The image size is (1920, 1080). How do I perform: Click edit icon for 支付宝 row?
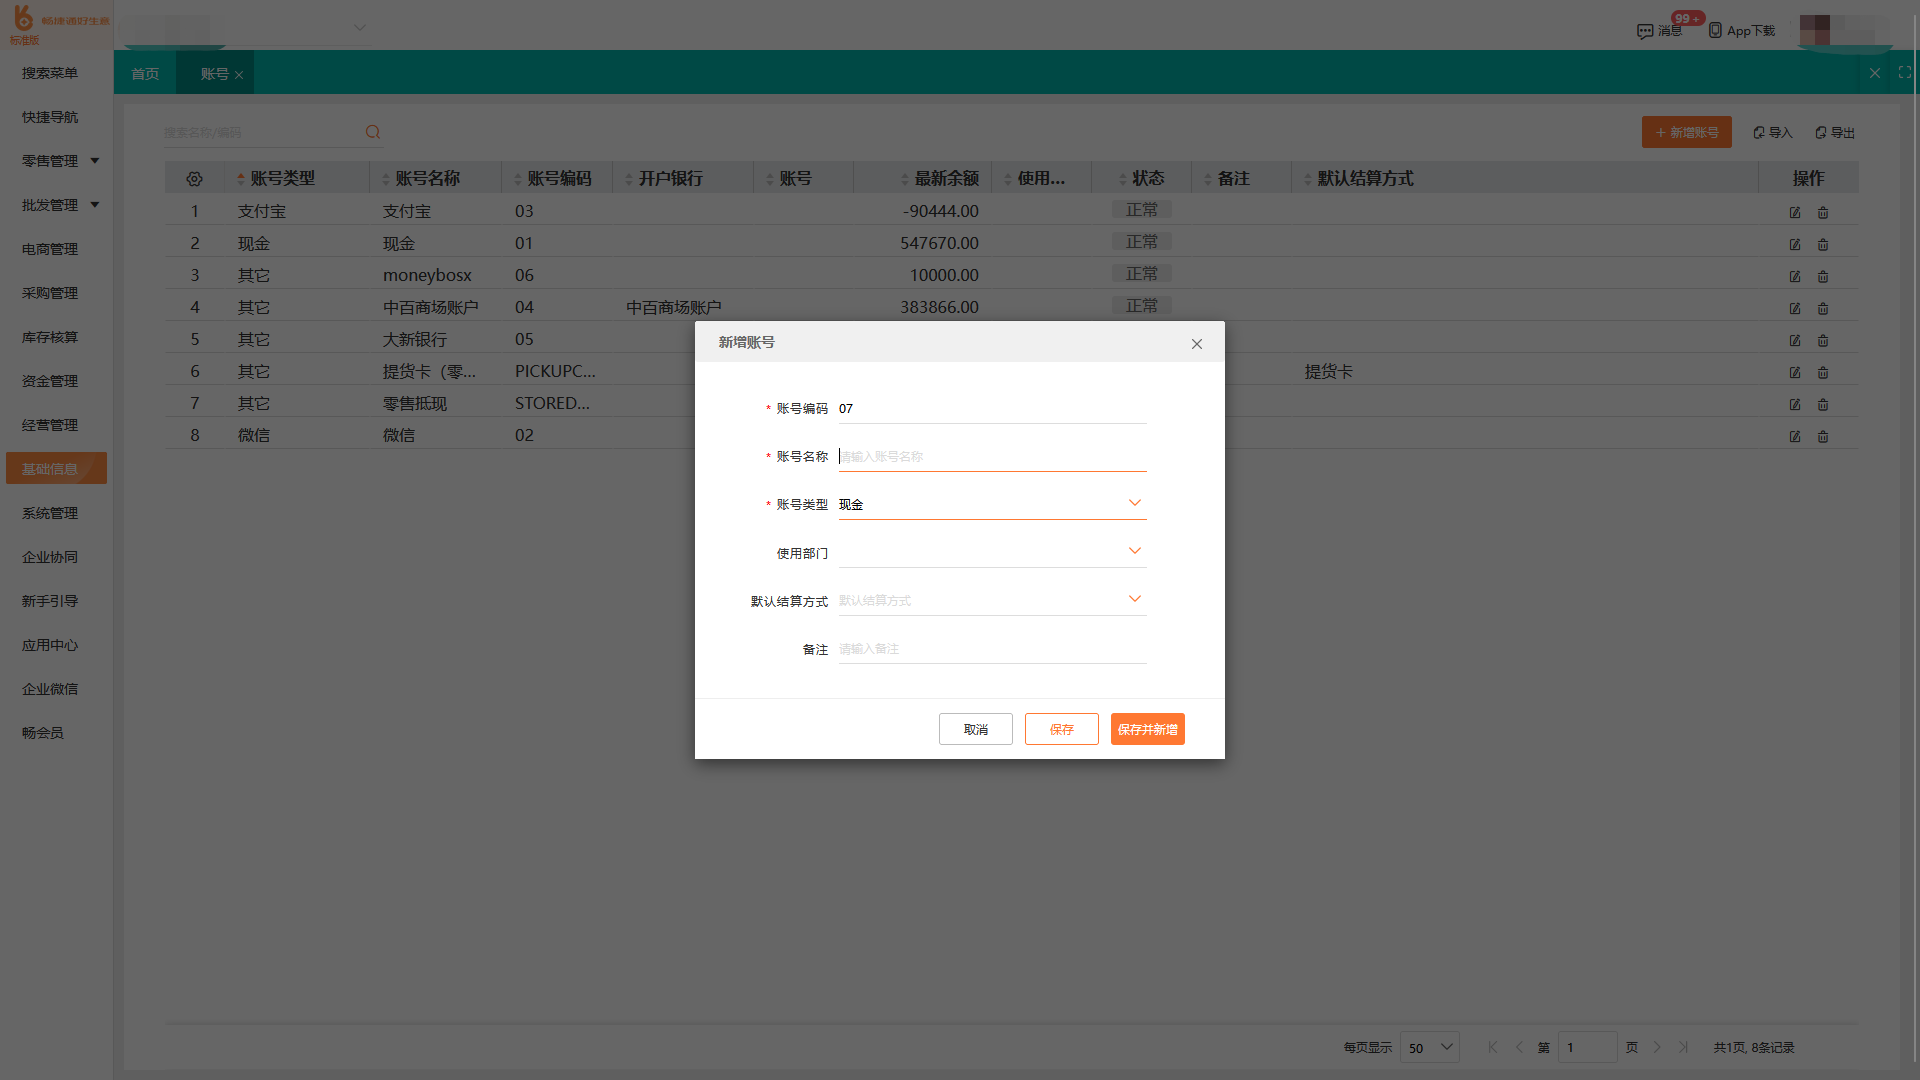(1795, 212)
